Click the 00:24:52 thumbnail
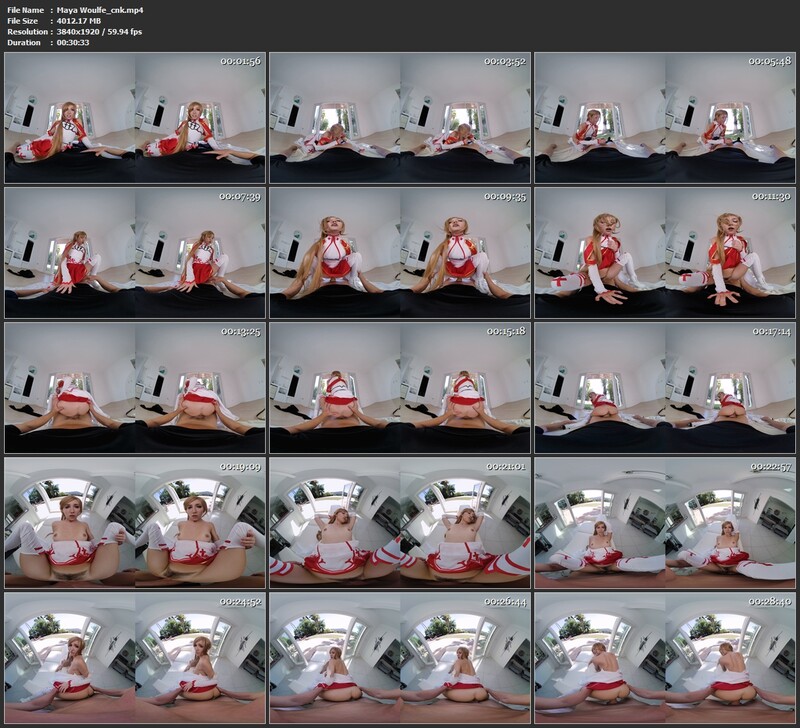The image size is (800, 728). click(x=135, y=658)
